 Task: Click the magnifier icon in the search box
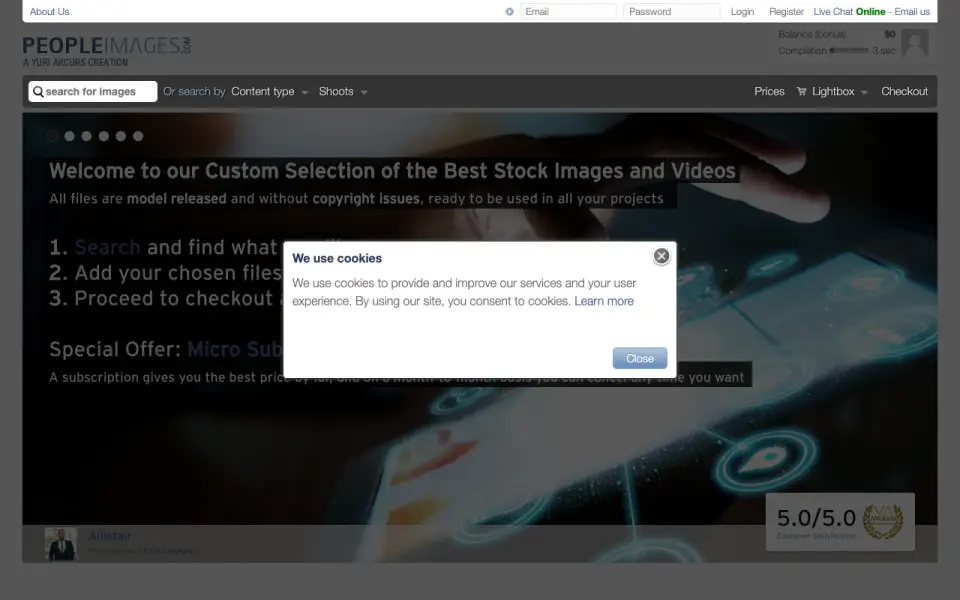38,92
